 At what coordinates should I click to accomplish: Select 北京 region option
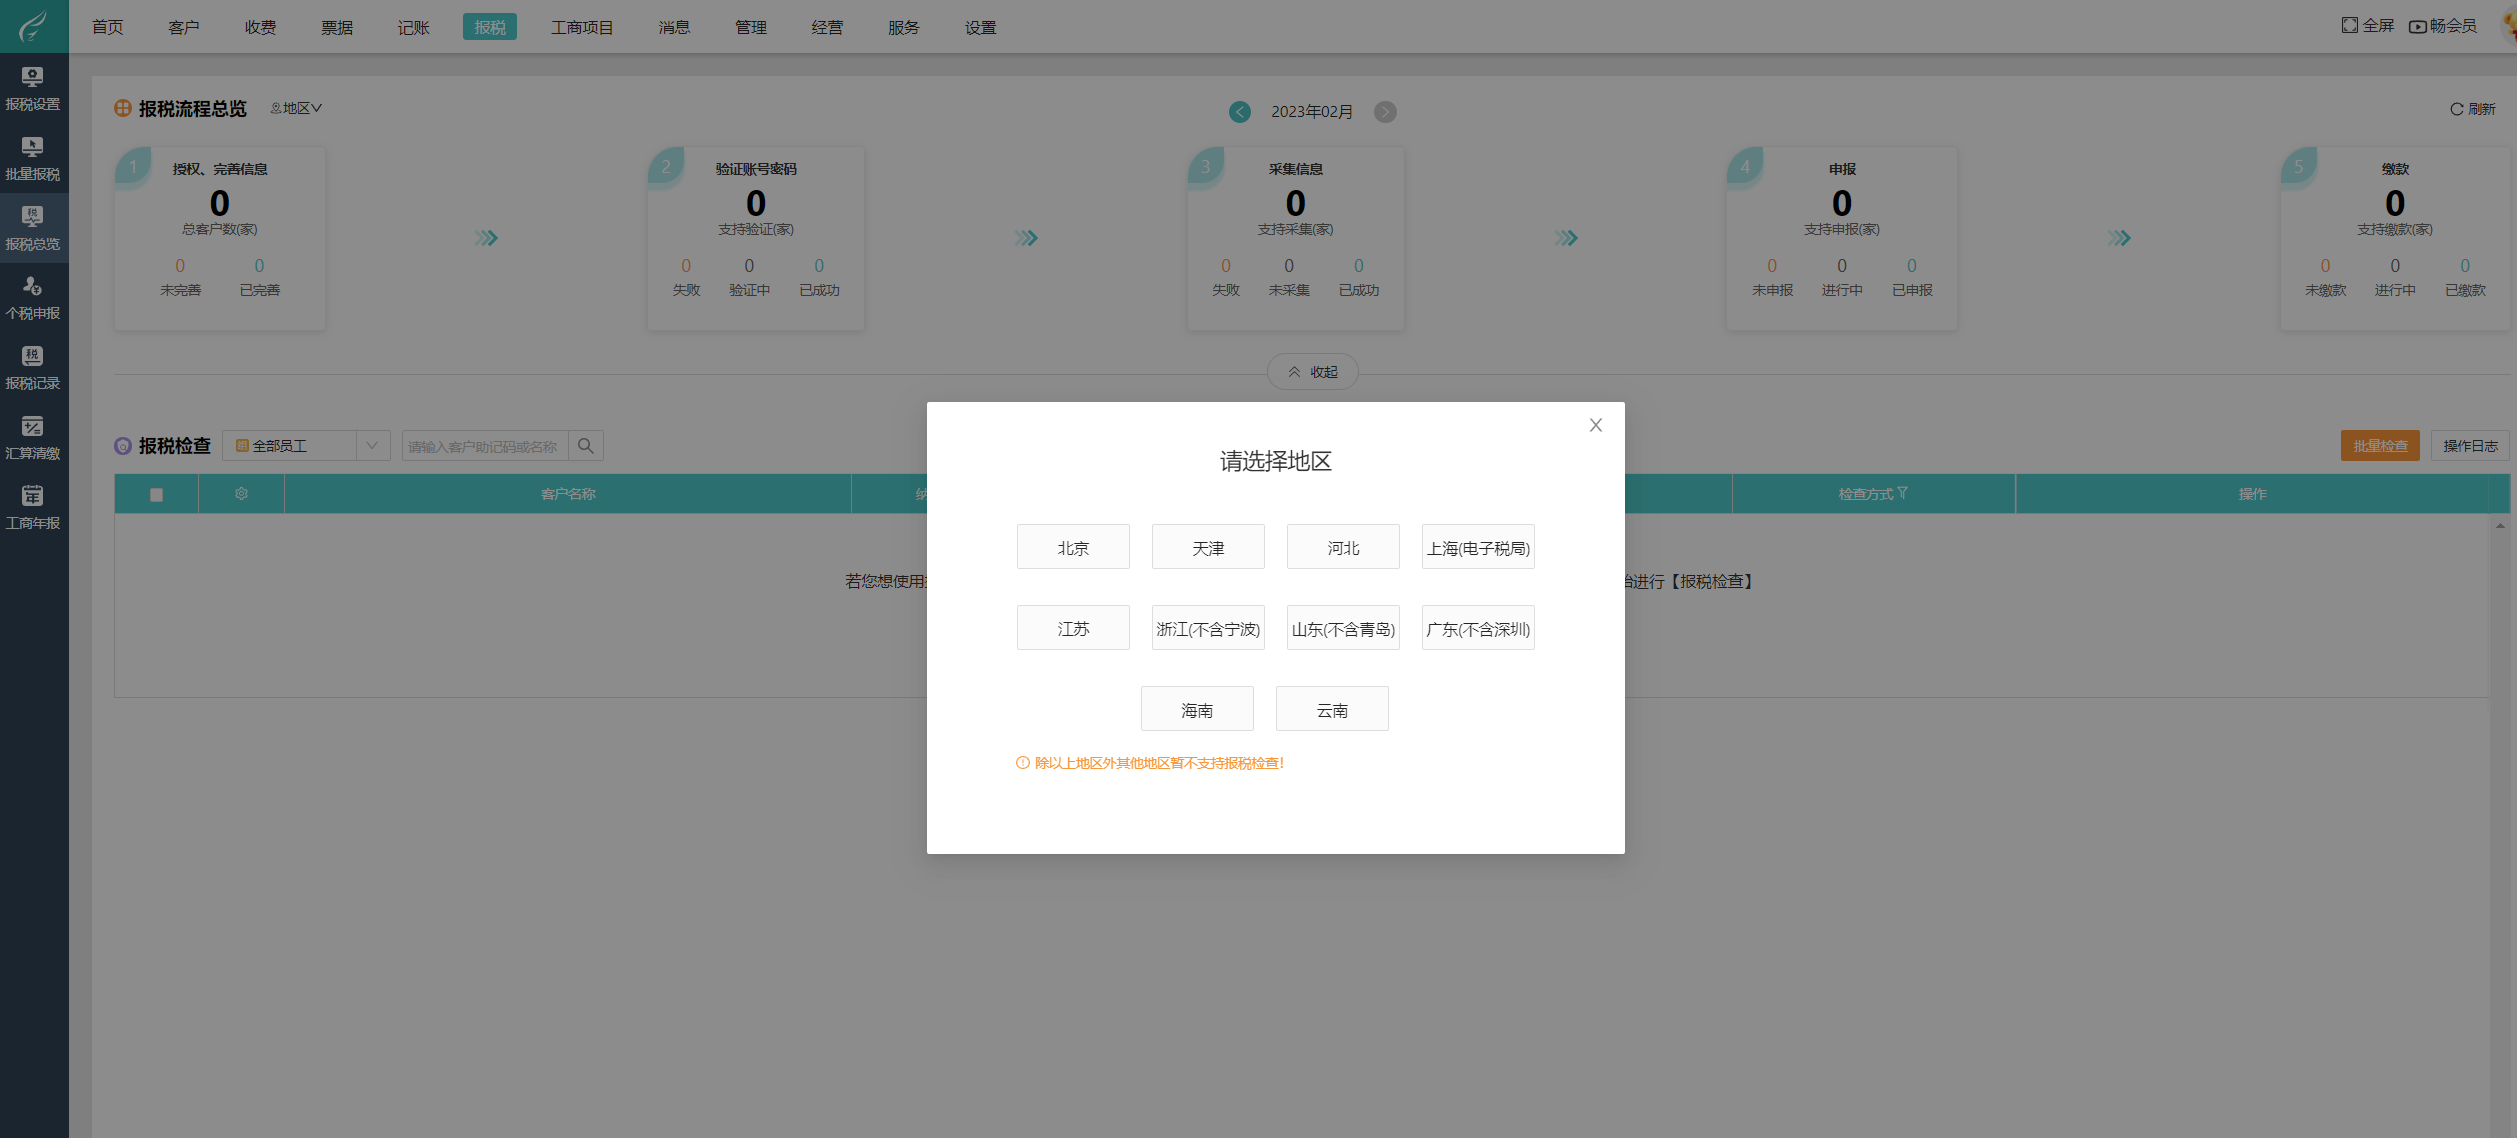[1072, 547]
